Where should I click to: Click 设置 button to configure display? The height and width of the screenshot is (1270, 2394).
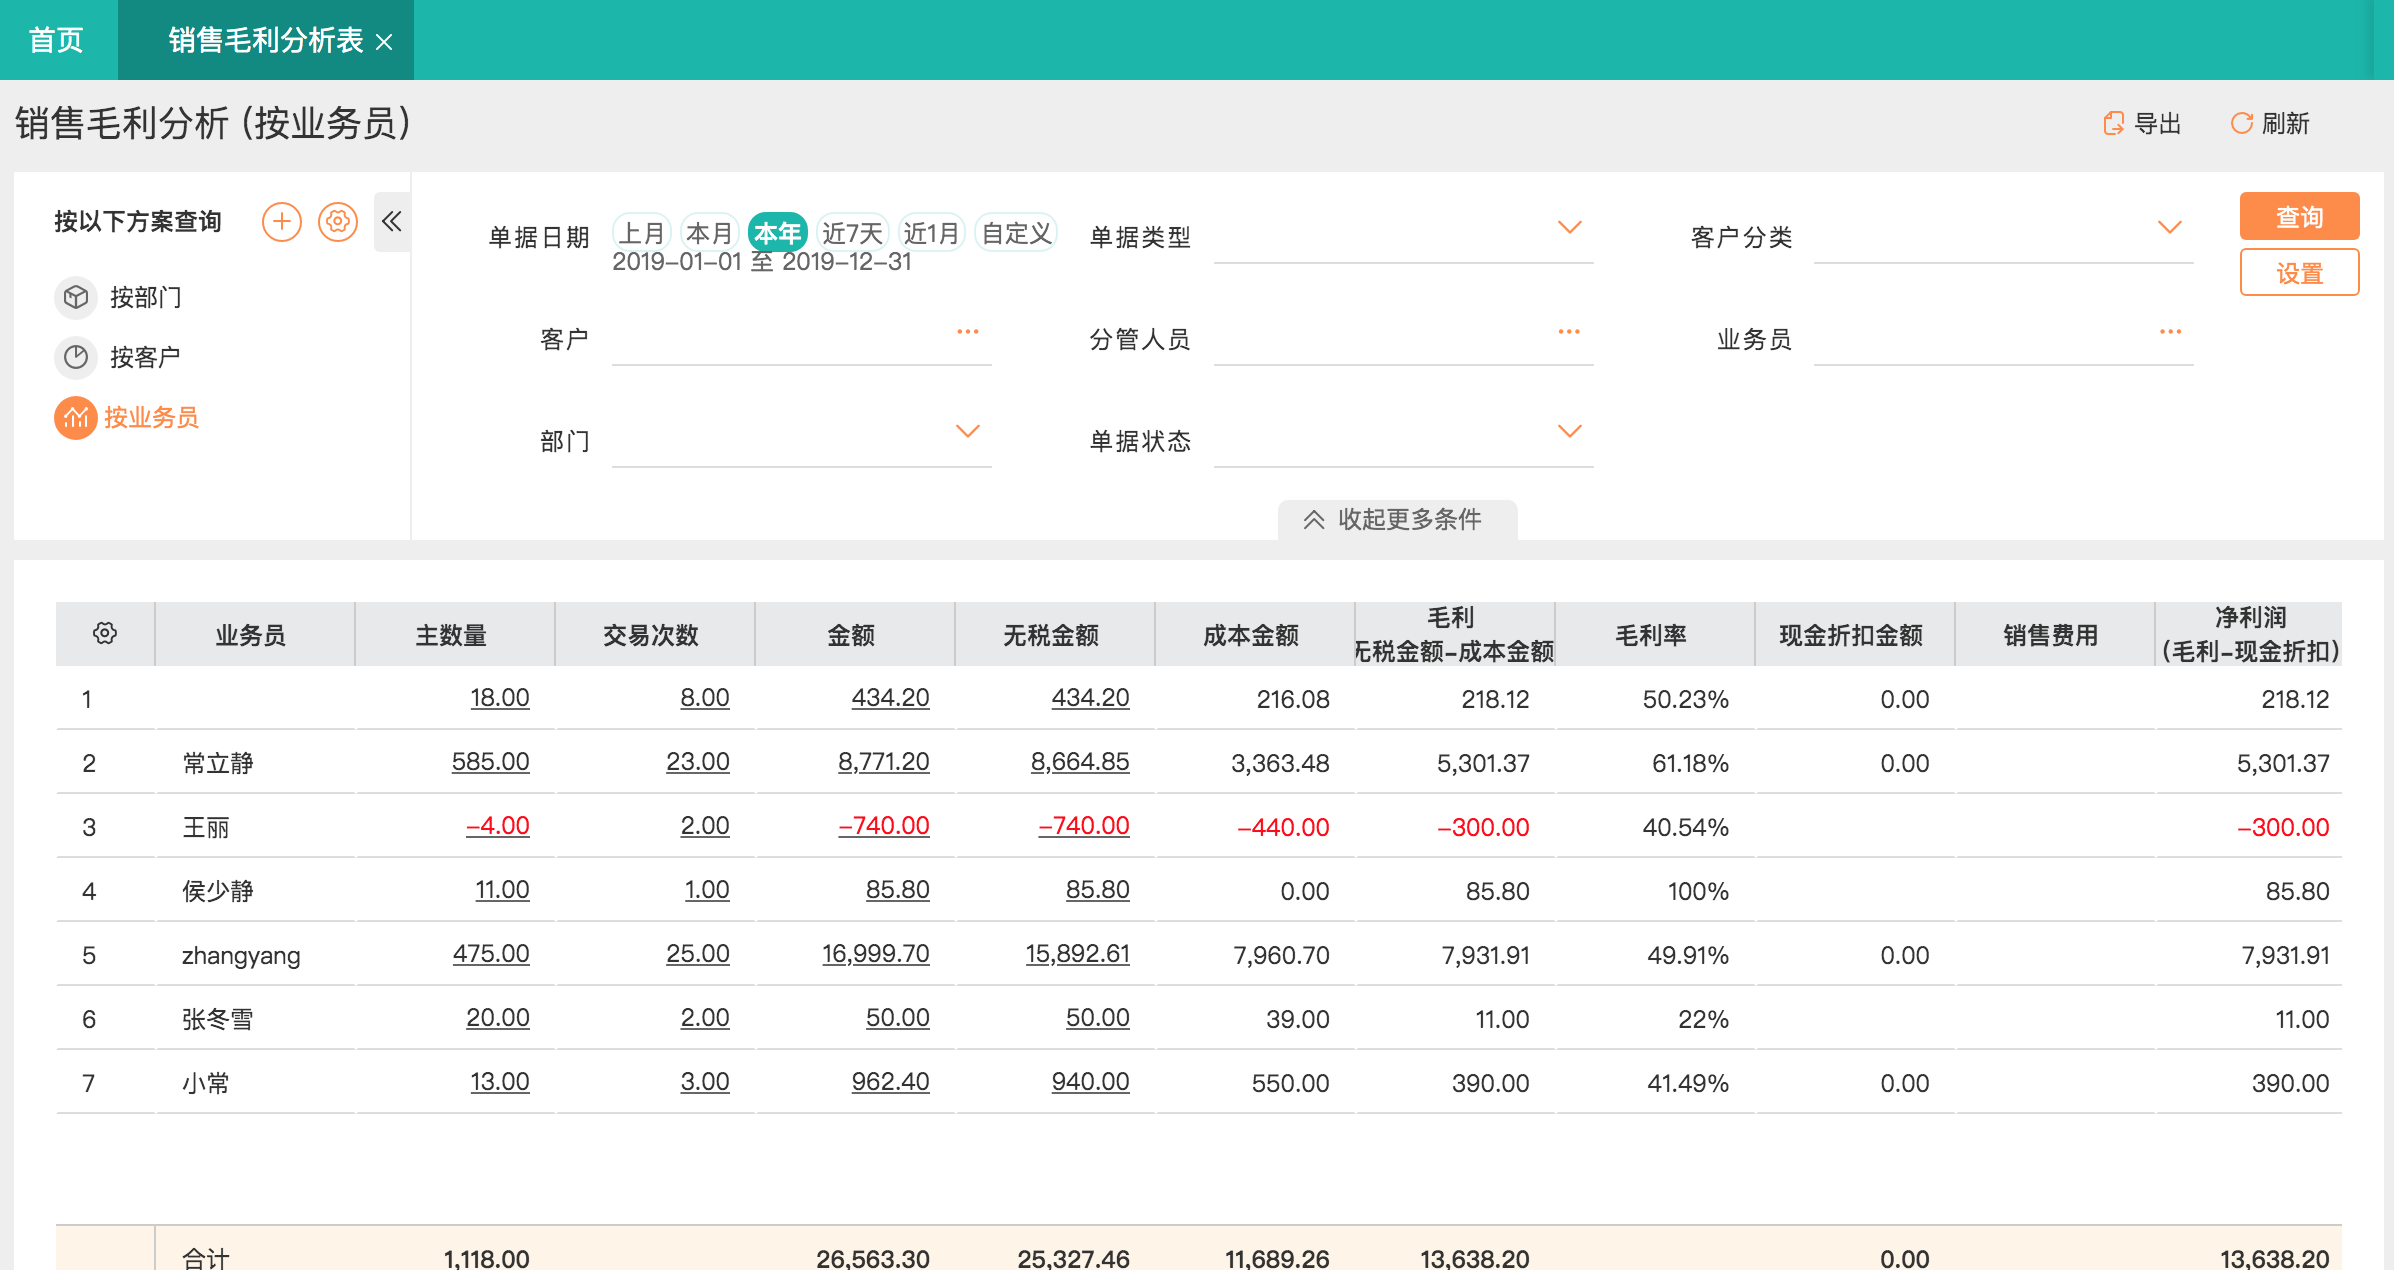2296,272
